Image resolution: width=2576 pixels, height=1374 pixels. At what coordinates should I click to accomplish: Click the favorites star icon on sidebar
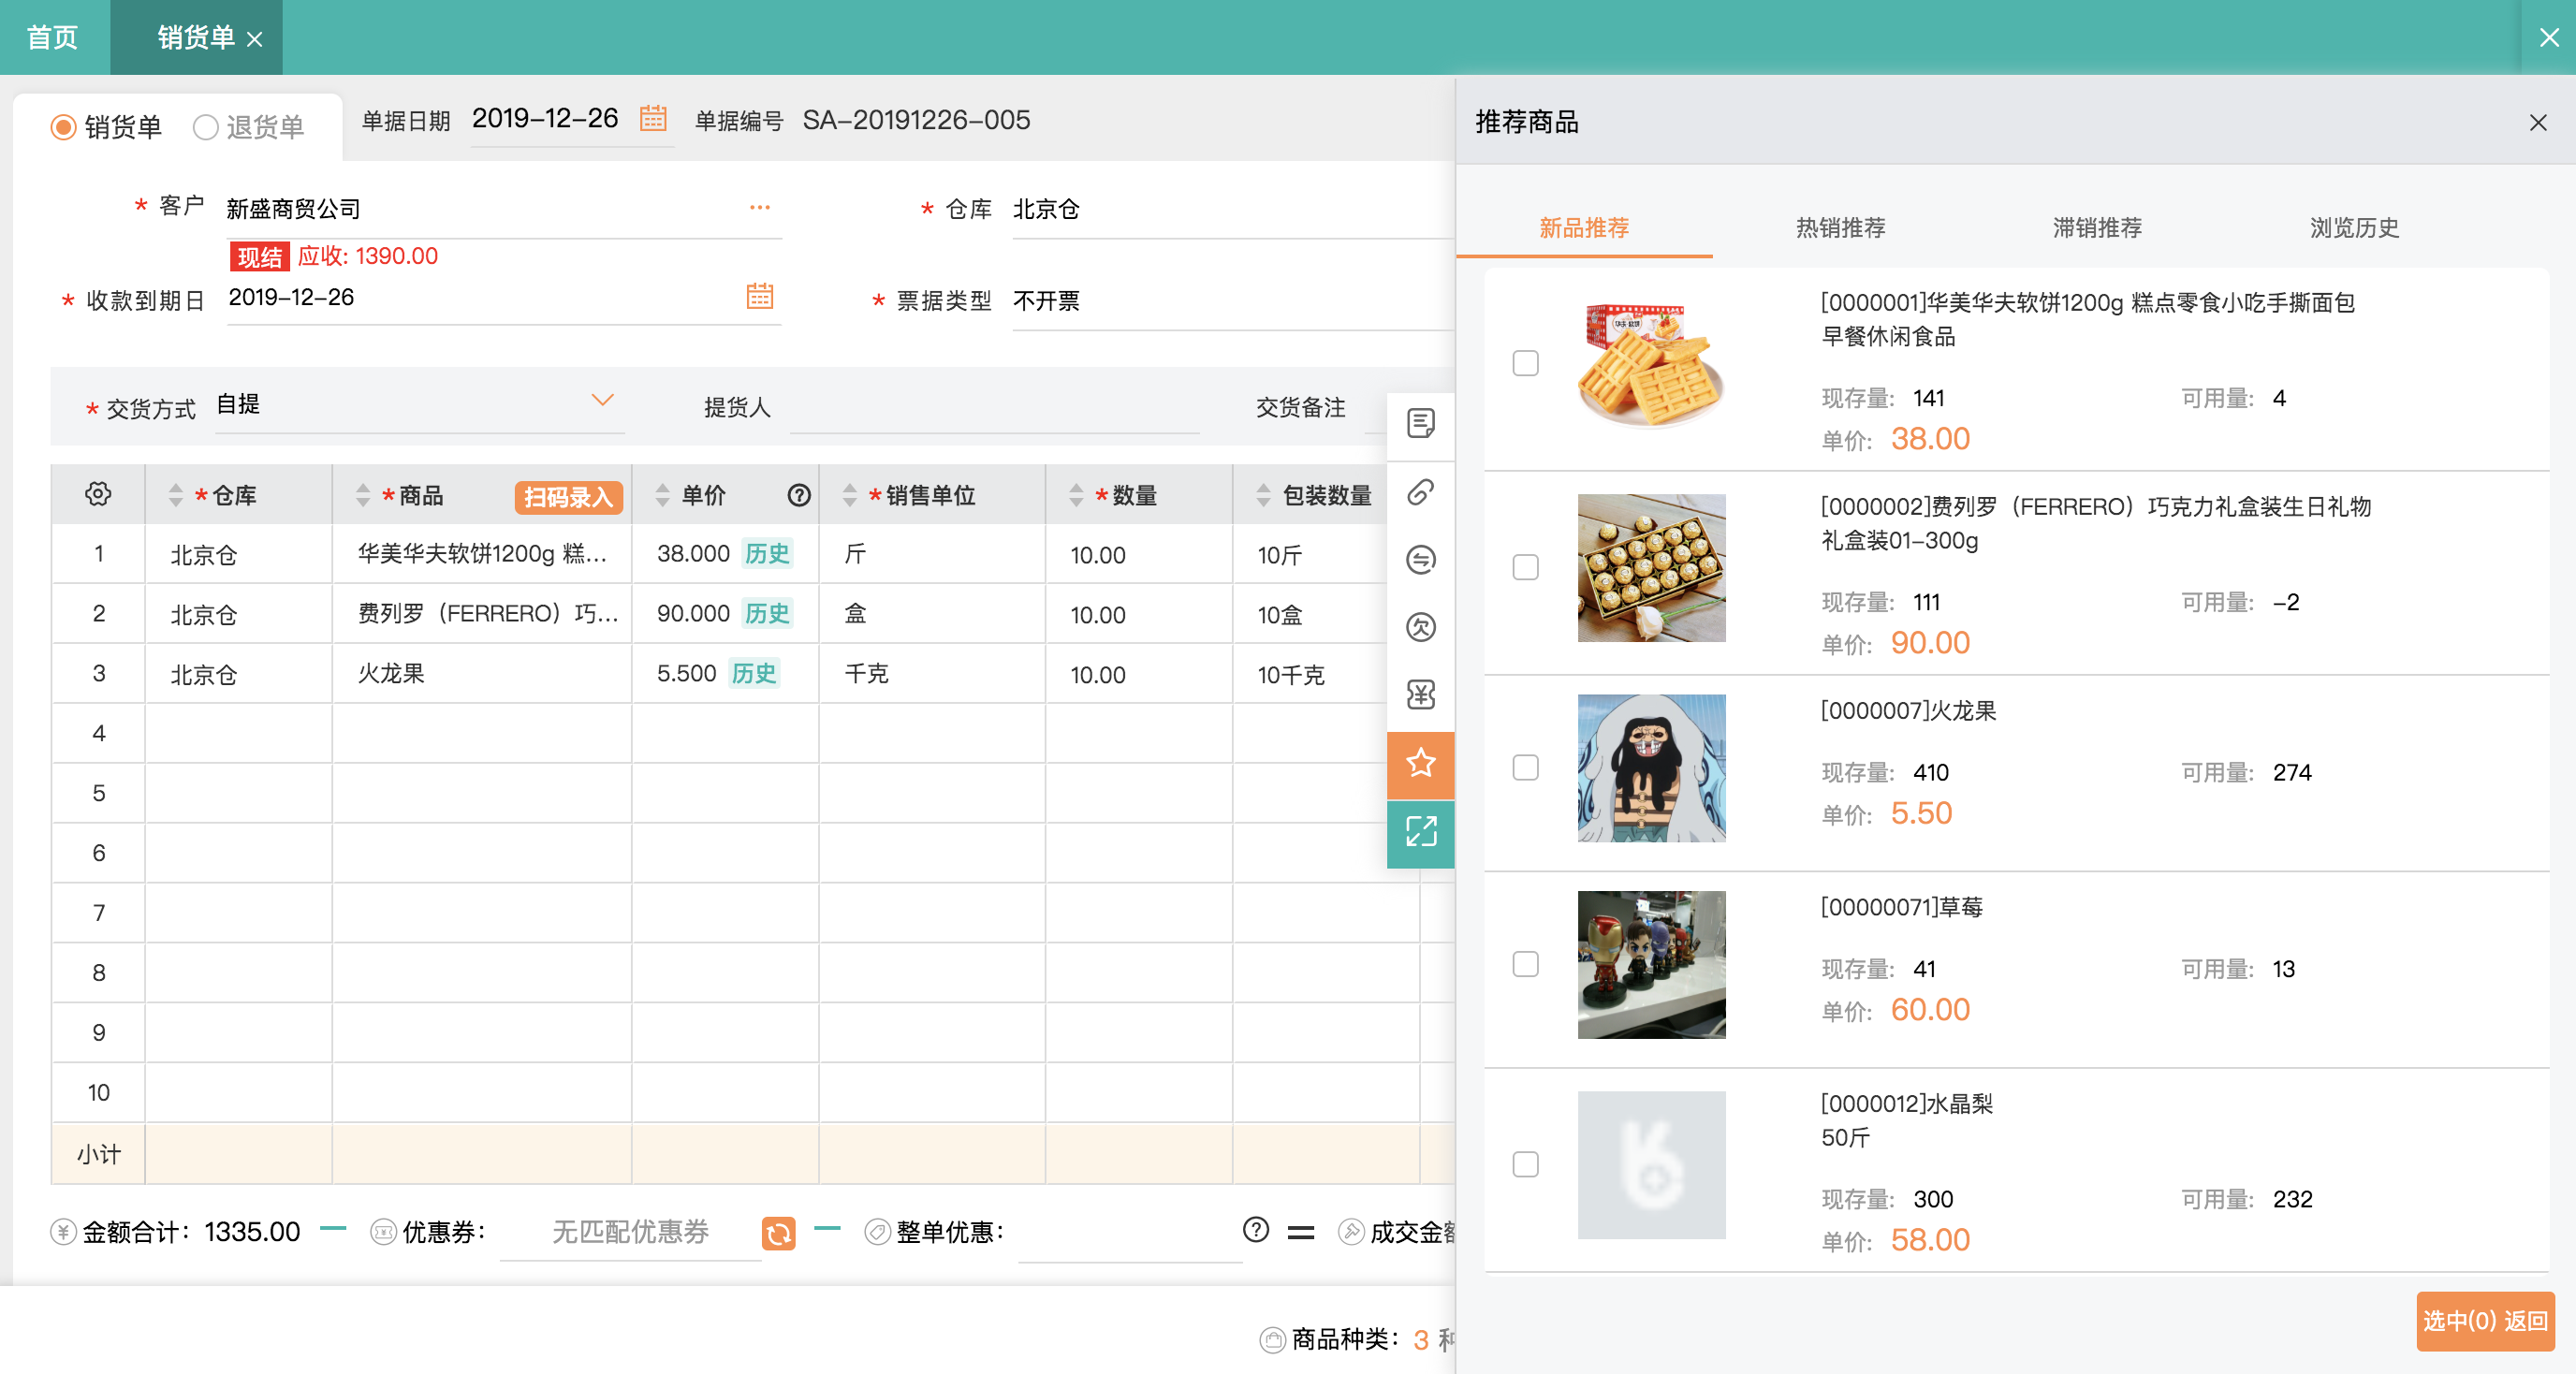pyautogui.click(x=1423, y=763)
